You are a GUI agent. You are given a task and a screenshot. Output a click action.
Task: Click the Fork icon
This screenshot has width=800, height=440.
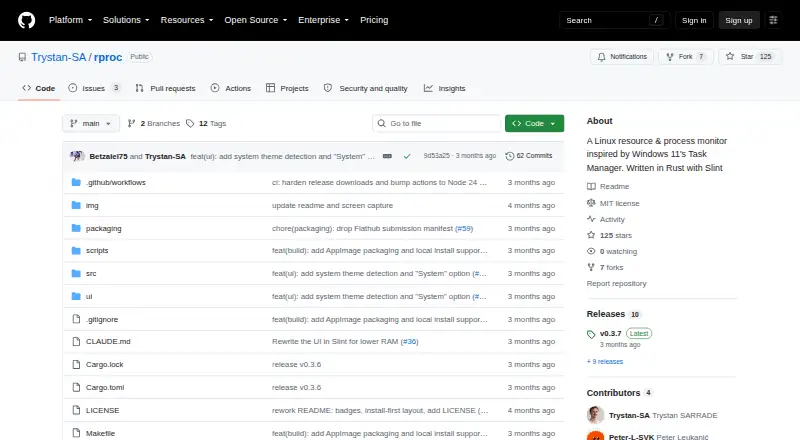point(670,57)
